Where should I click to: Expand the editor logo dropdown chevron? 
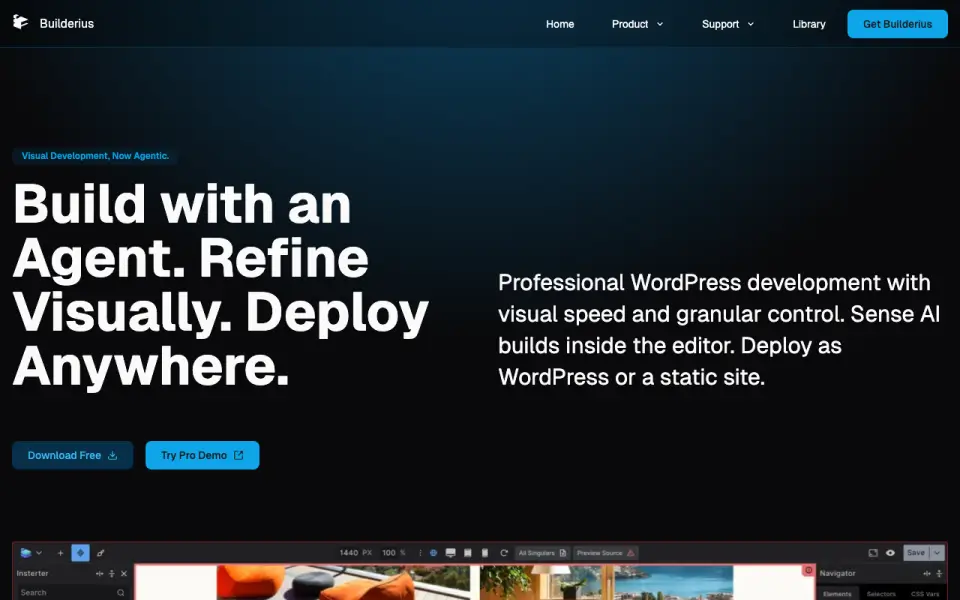click(x=39, y=553)
